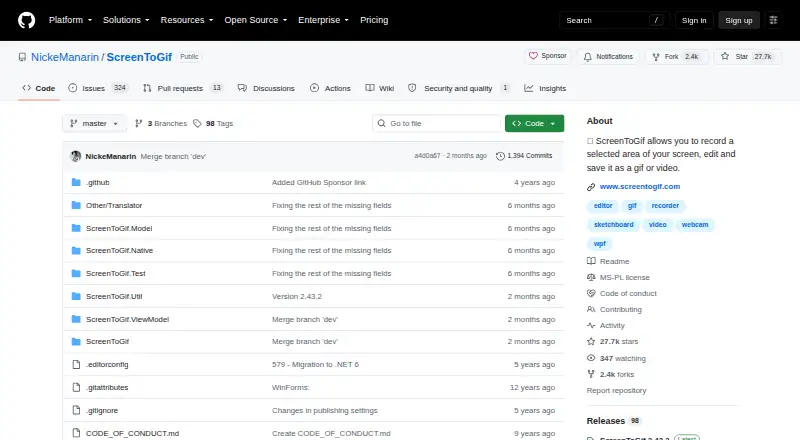
Task: Click the tag icon beside 98 Tags
Action: pos(197,124)
